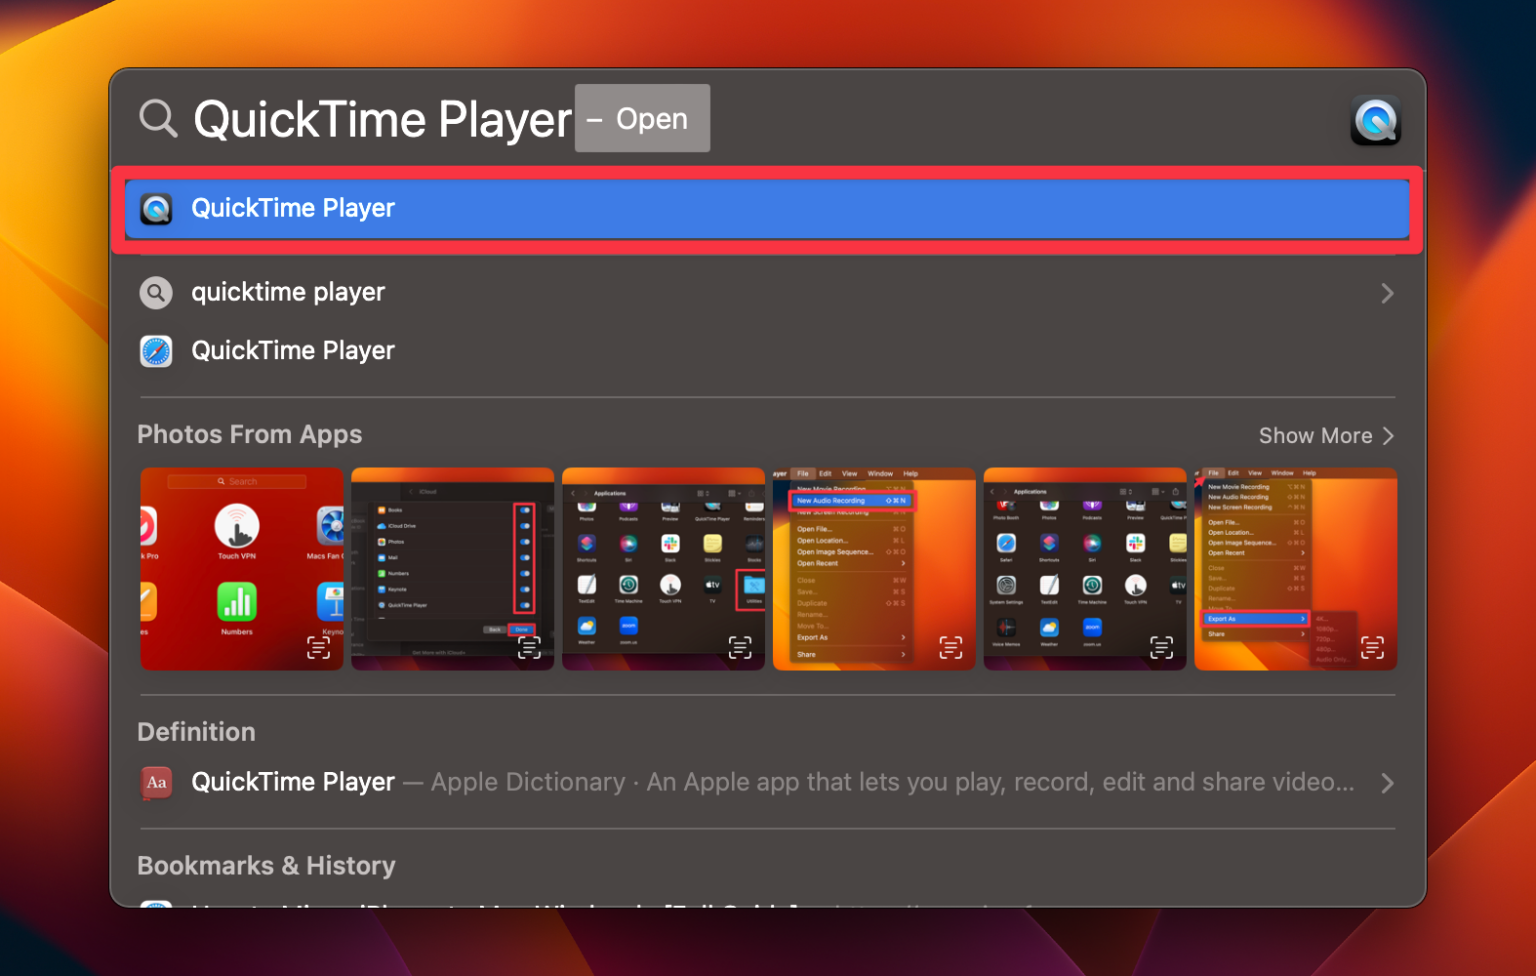Open the Export As menu screenshot thumbnail

pyautogui.click(x=1295, y=568)
